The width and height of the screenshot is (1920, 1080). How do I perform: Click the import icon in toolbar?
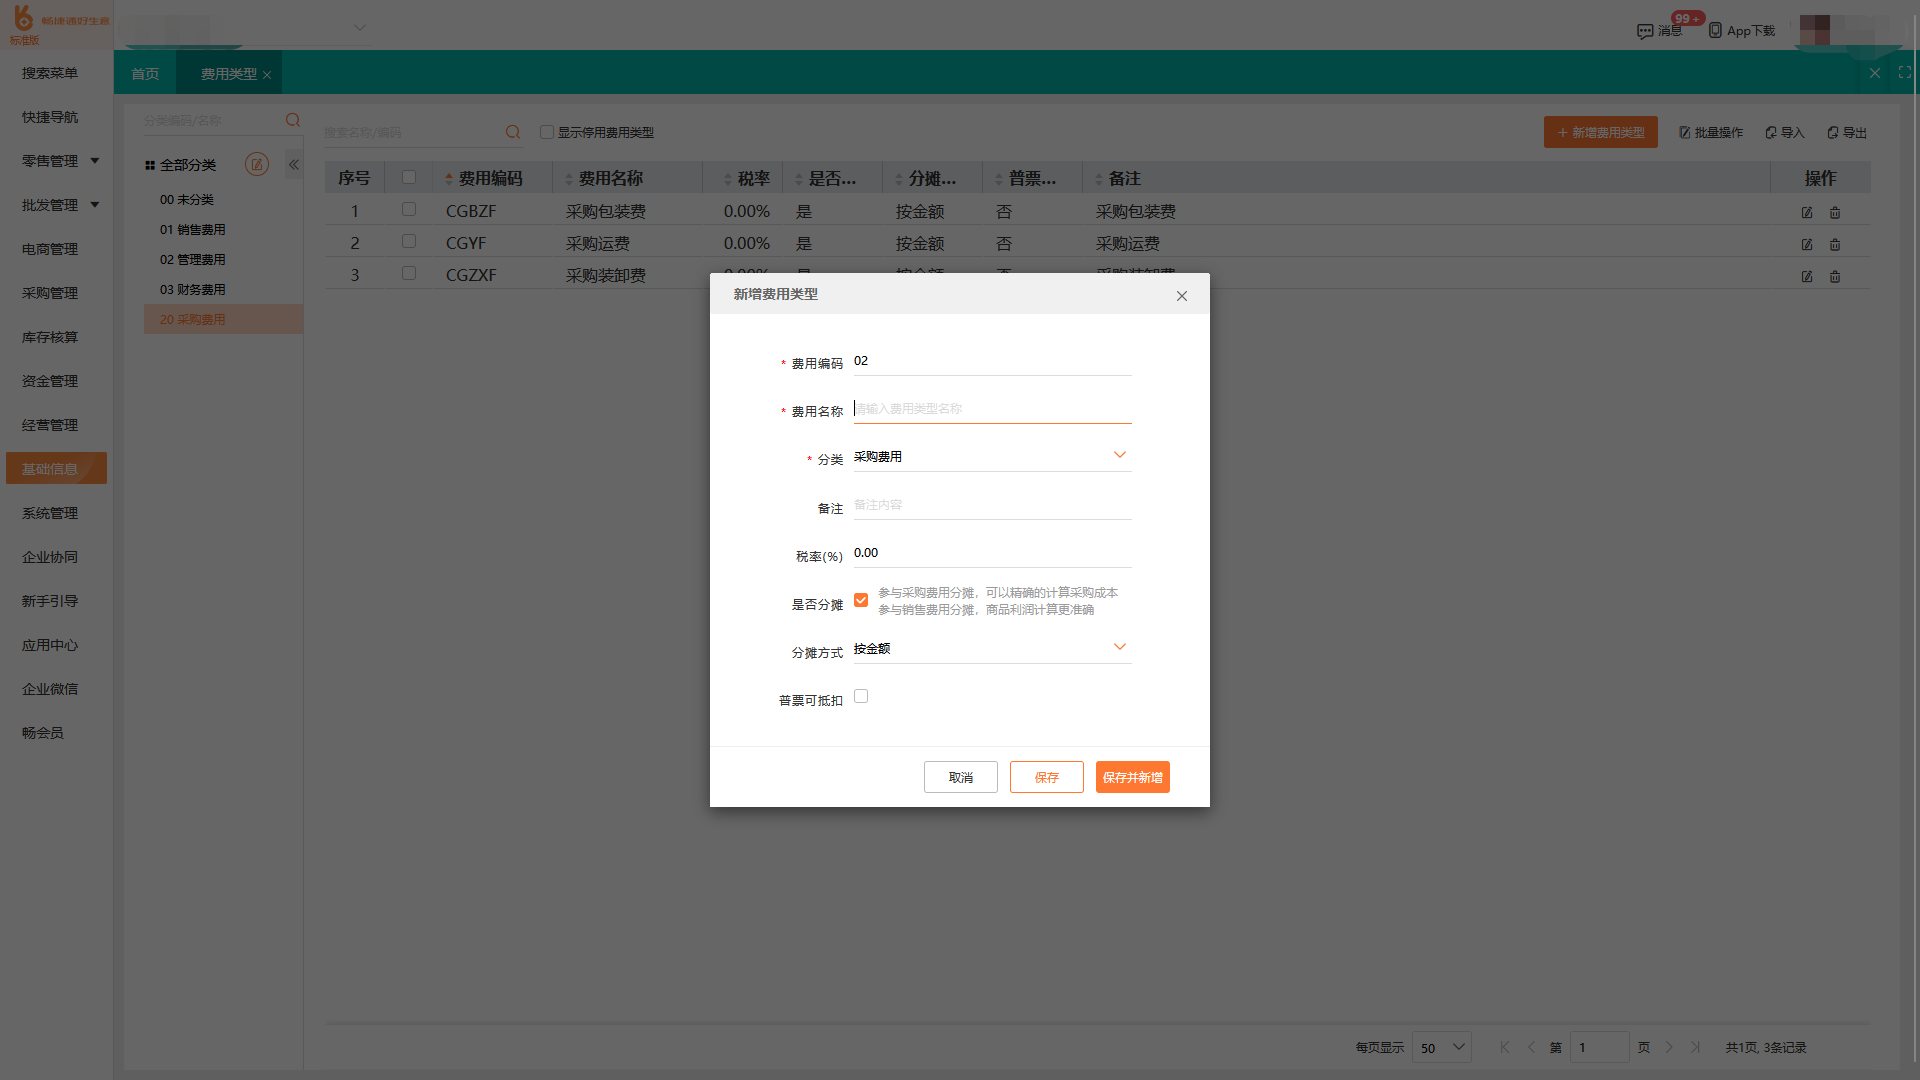(x=1787, y=132)
